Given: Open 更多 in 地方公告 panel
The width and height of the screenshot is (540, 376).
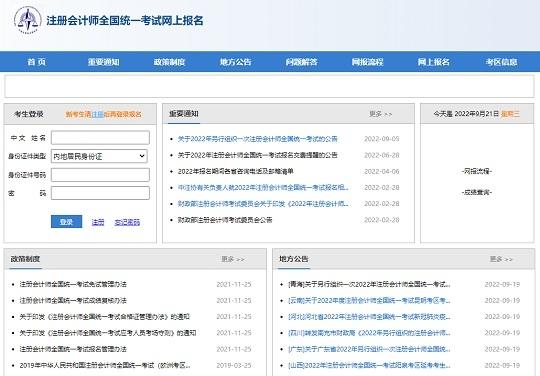Looking at the screenshot, I should (501, 259).
